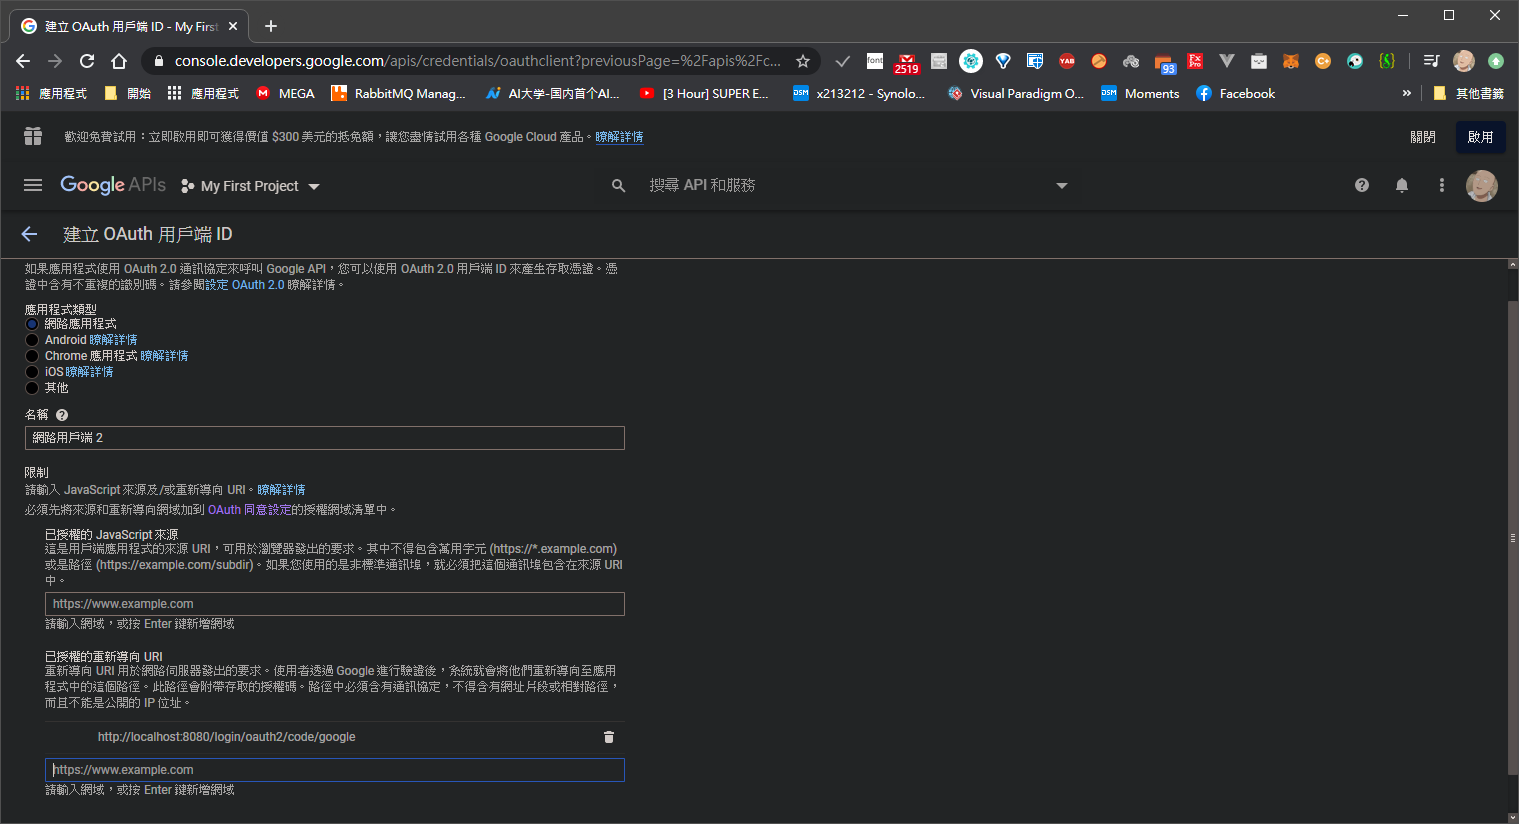Select the 其他 application type option

[32, 388]
